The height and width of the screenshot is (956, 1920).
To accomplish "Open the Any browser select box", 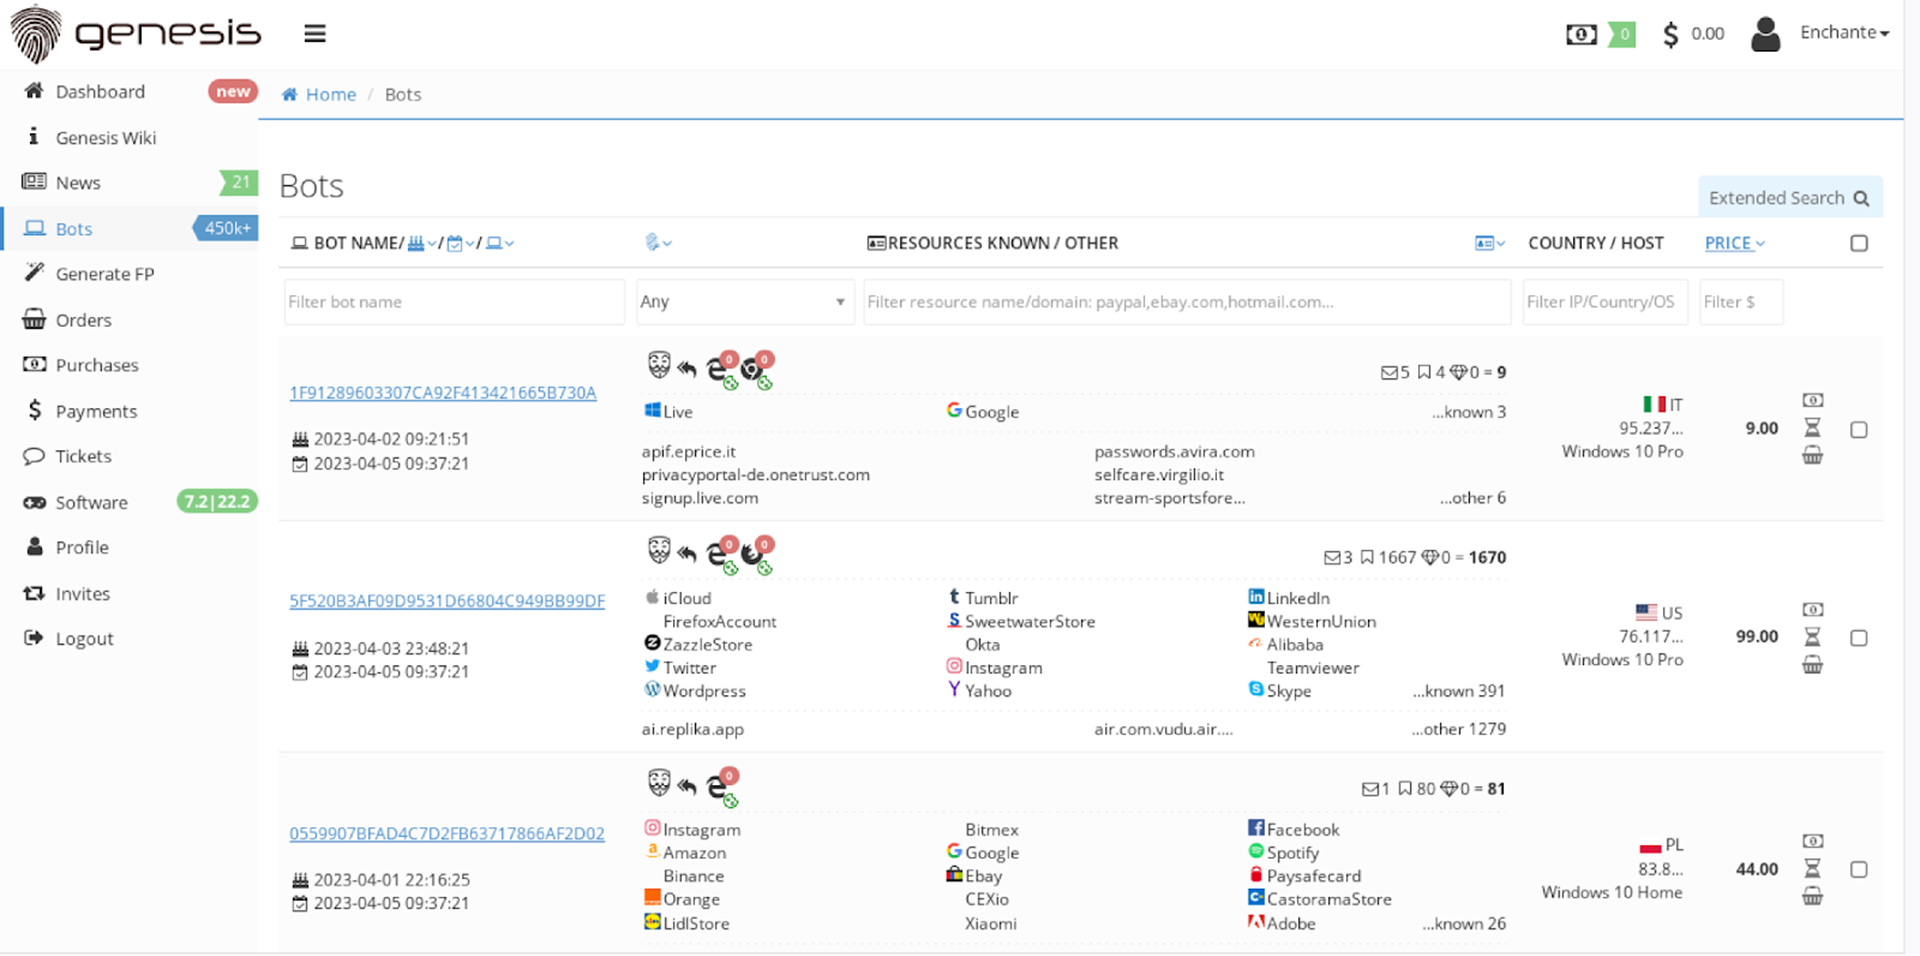I will (745, 302).
